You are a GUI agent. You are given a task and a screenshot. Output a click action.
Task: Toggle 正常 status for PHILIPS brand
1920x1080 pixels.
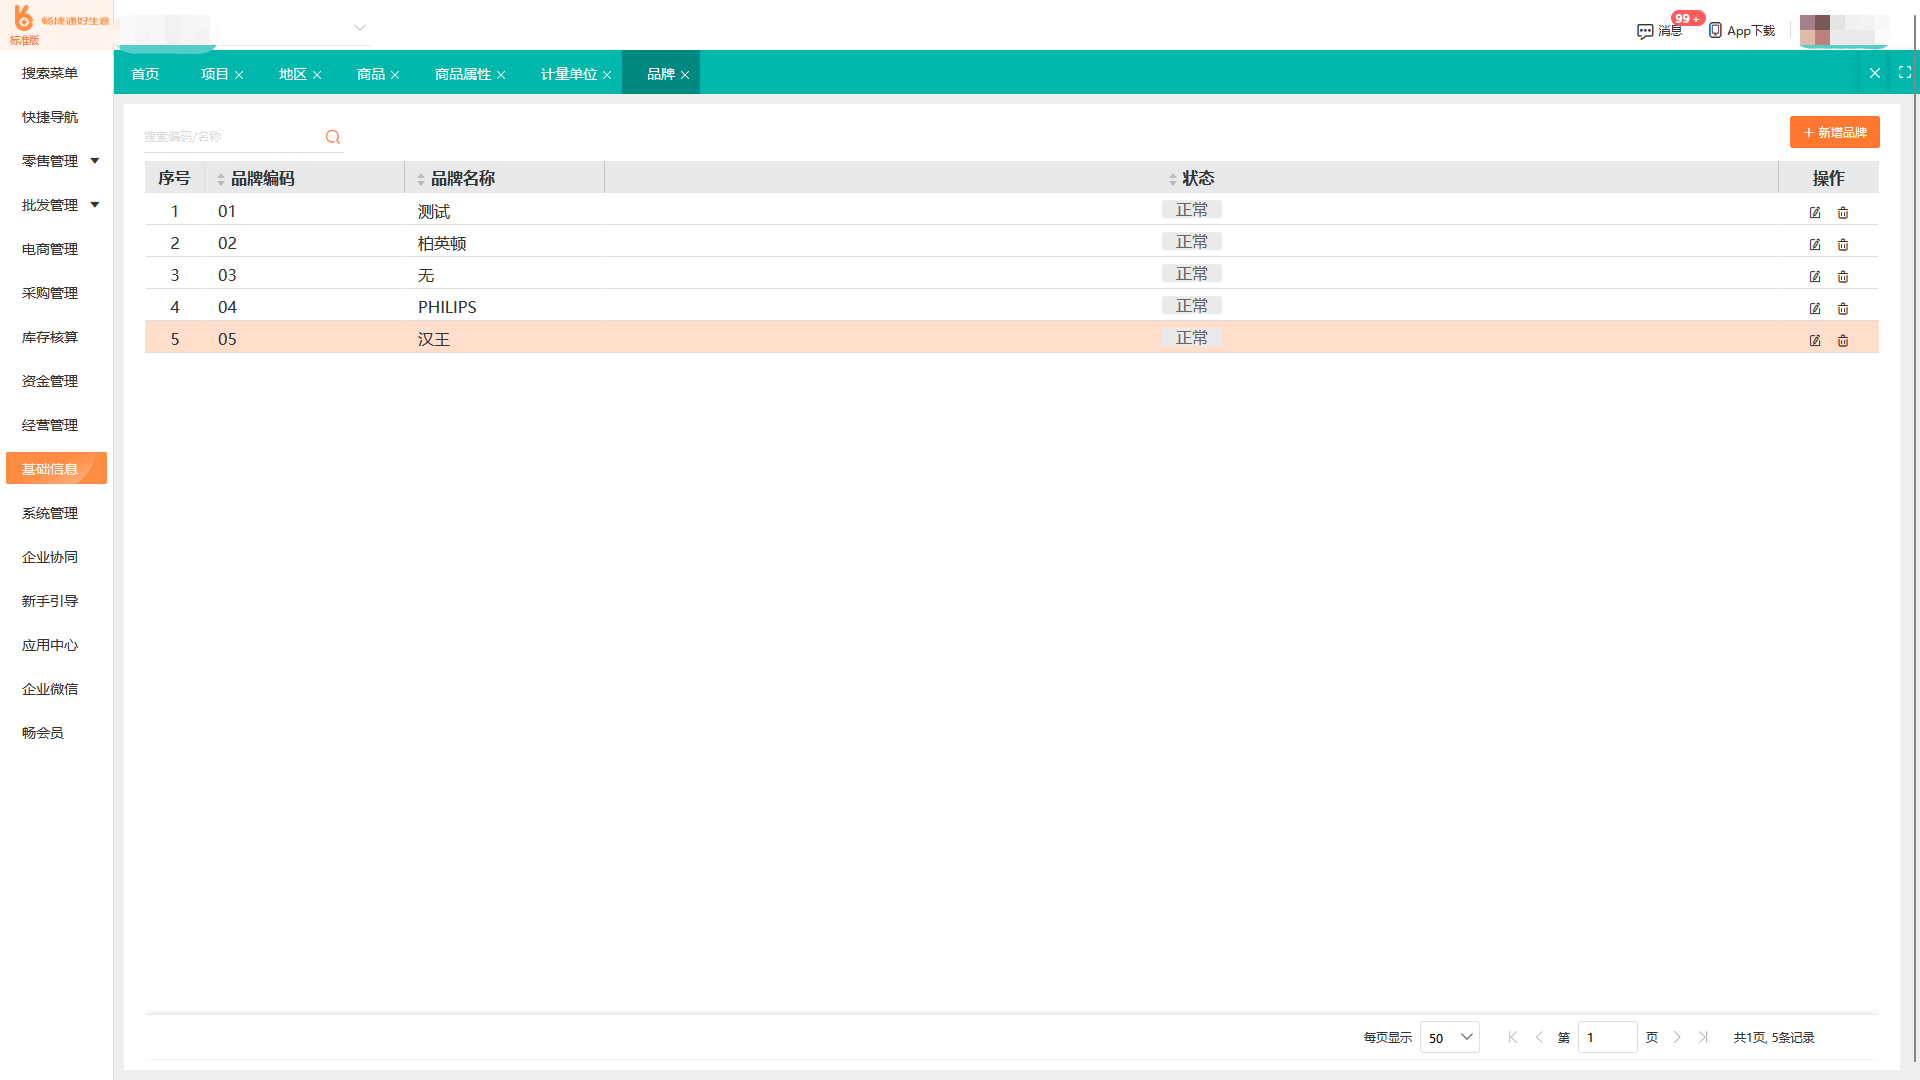tap(1193, 306)
